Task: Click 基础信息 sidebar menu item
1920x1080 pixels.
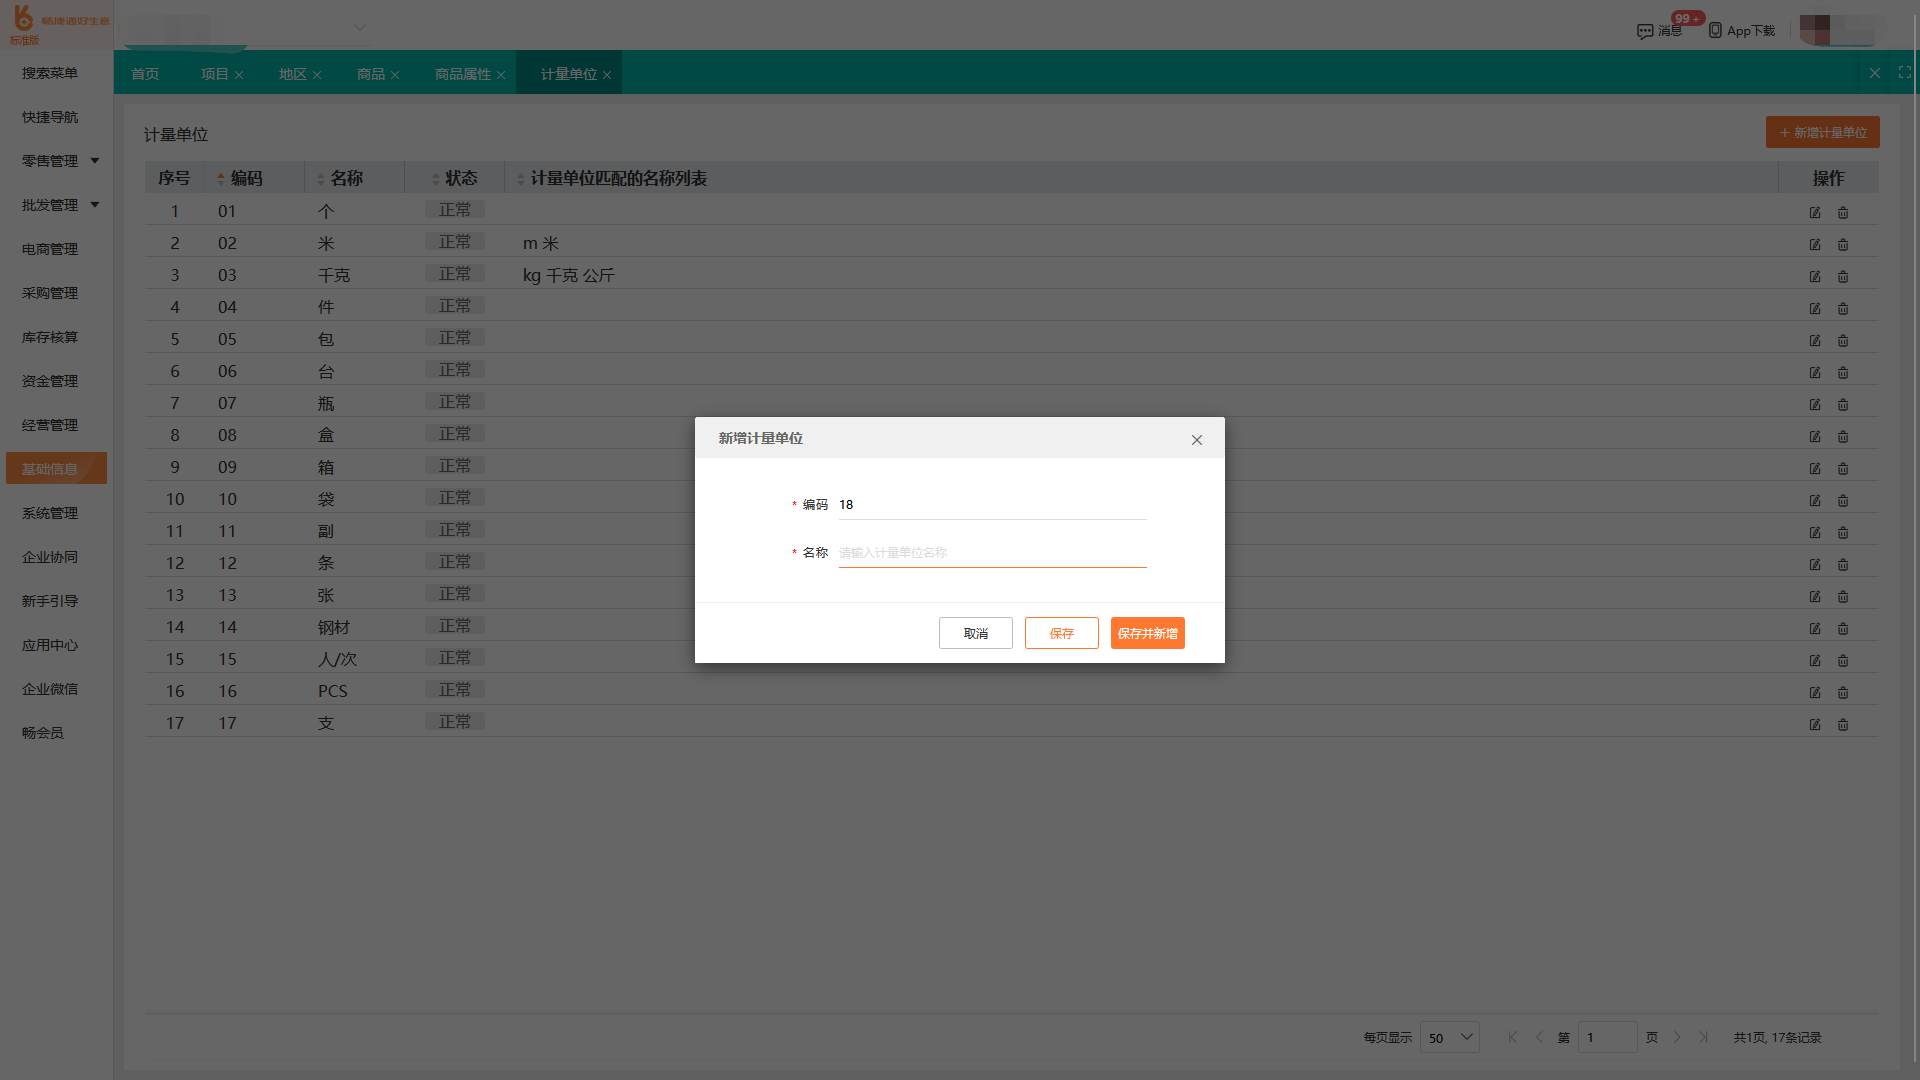Action: 53,468
